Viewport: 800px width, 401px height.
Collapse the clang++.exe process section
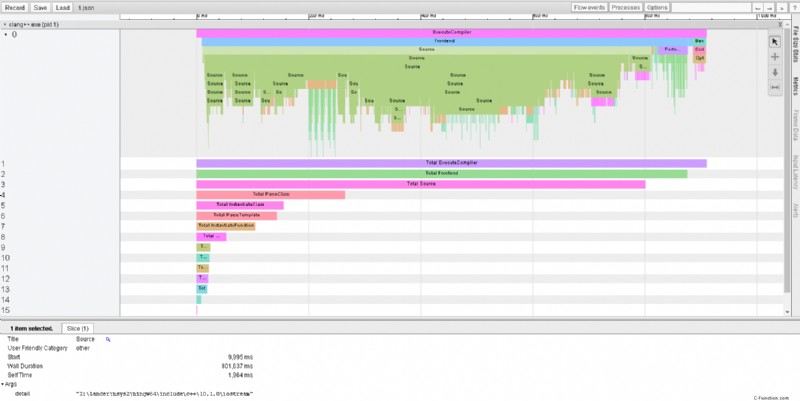tap(4, 22)
